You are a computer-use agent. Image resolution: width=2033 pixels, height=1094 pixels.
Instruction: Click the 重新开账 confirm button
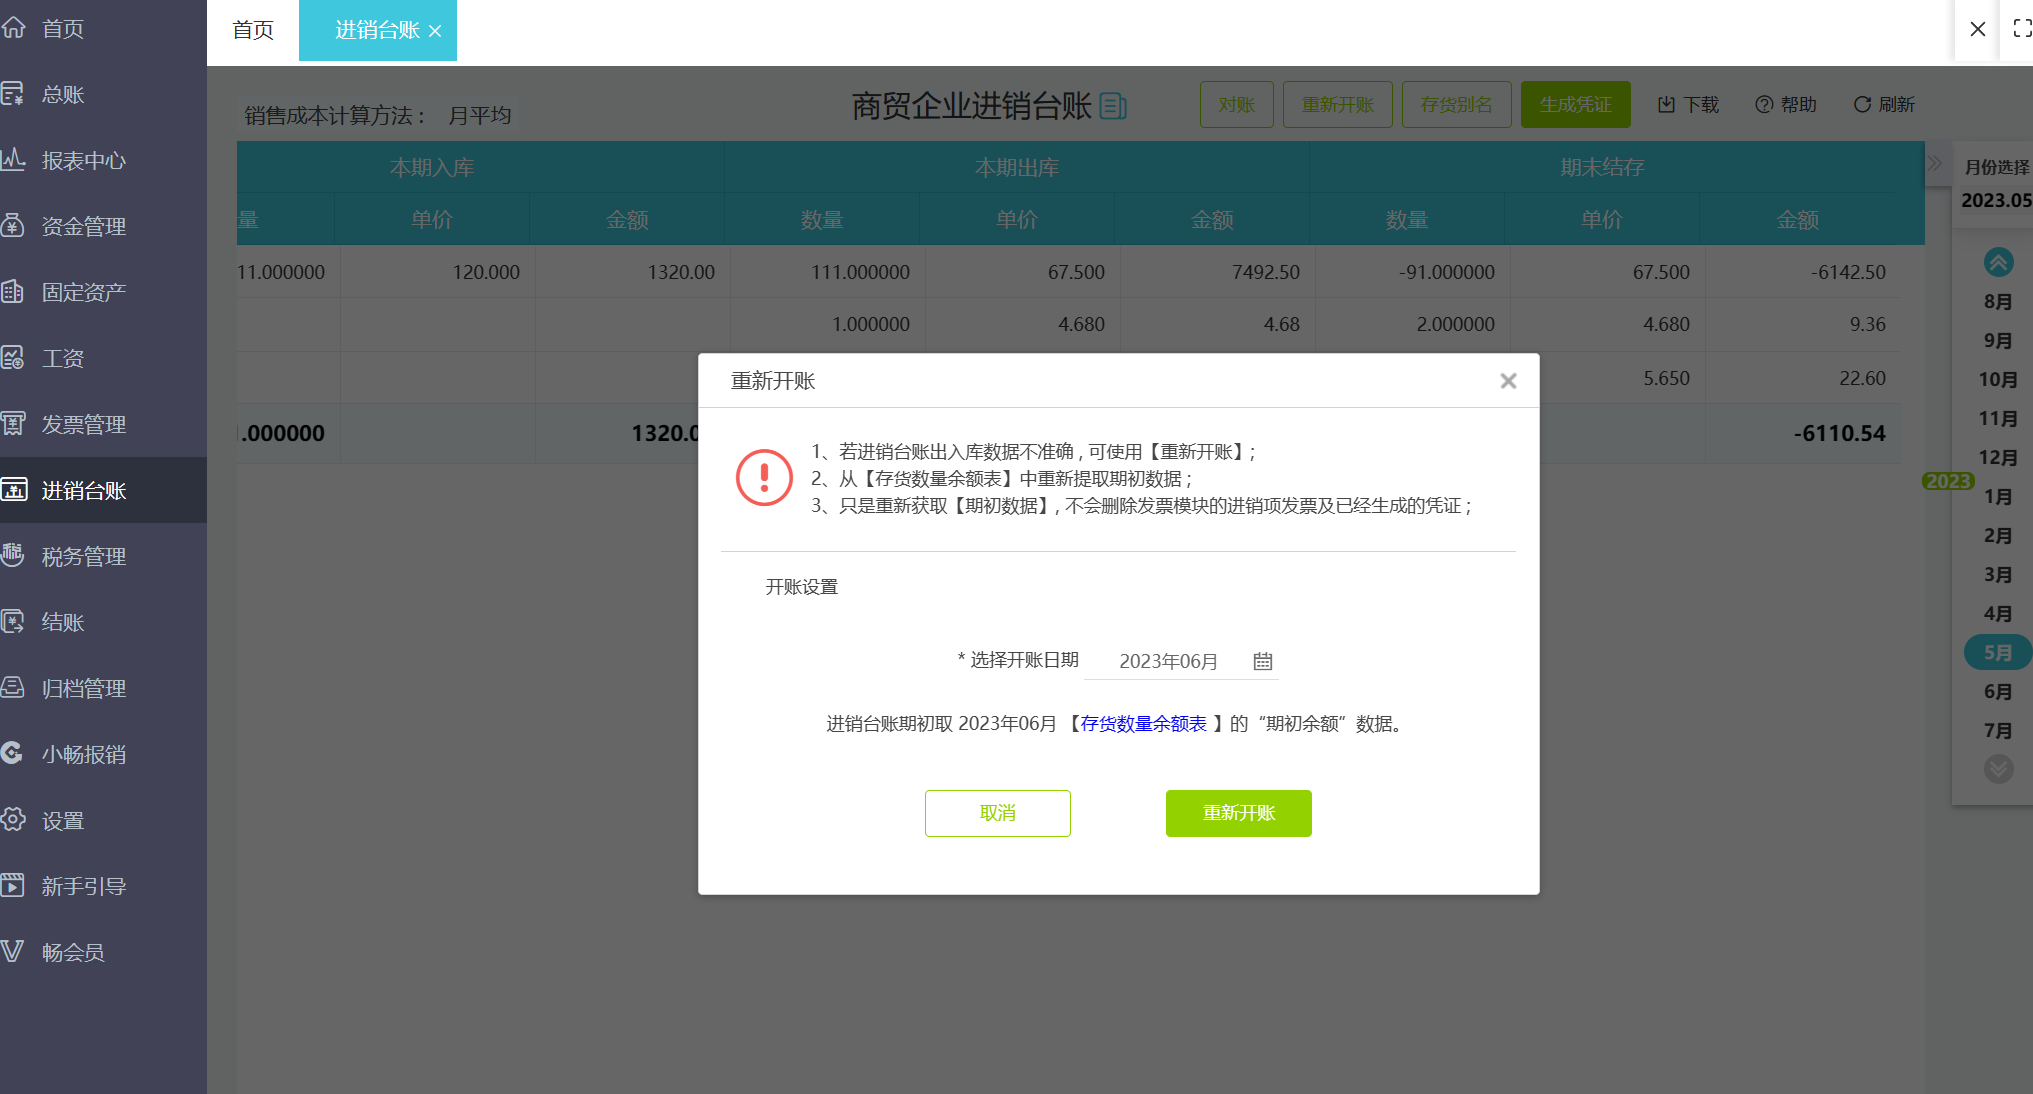(x=1237, y=812)
